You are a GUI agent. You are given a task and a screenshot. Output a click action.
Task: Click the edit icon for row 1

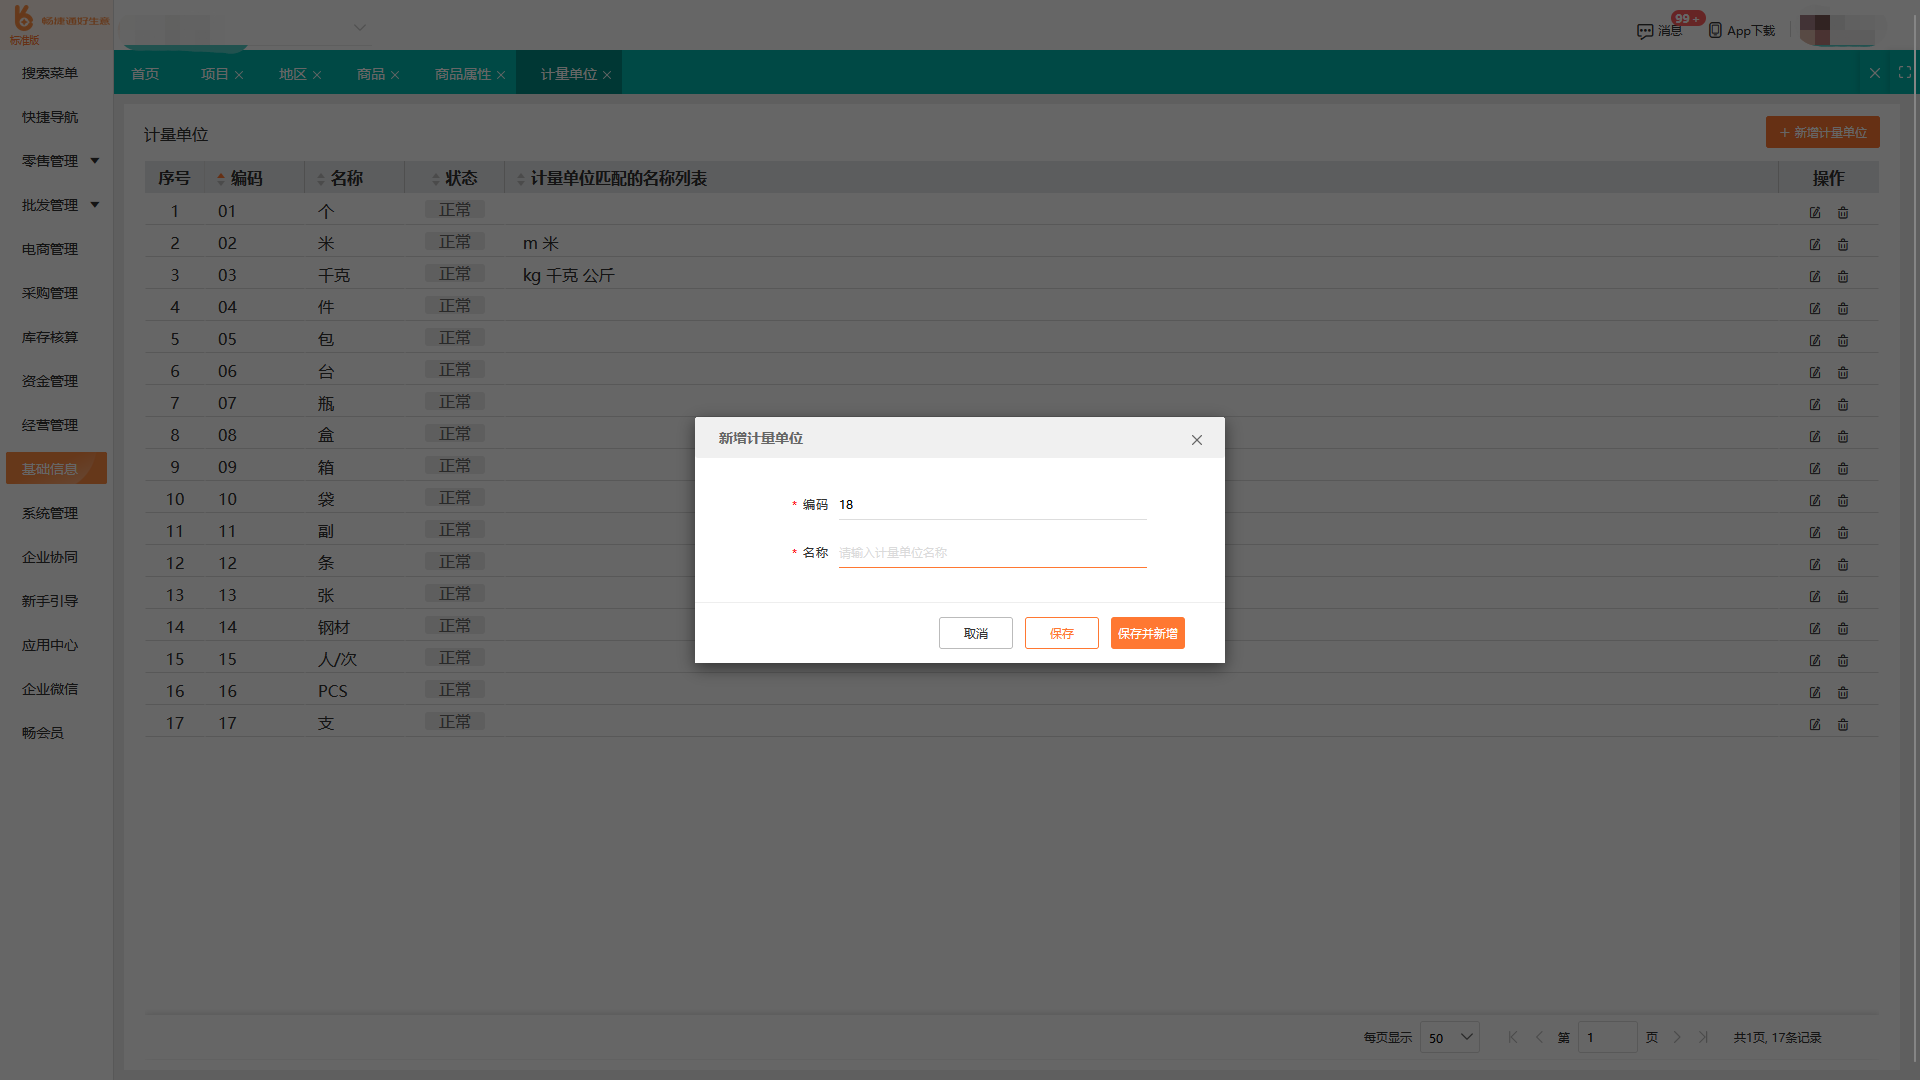pyautogui.click(x=1815, y=211)
